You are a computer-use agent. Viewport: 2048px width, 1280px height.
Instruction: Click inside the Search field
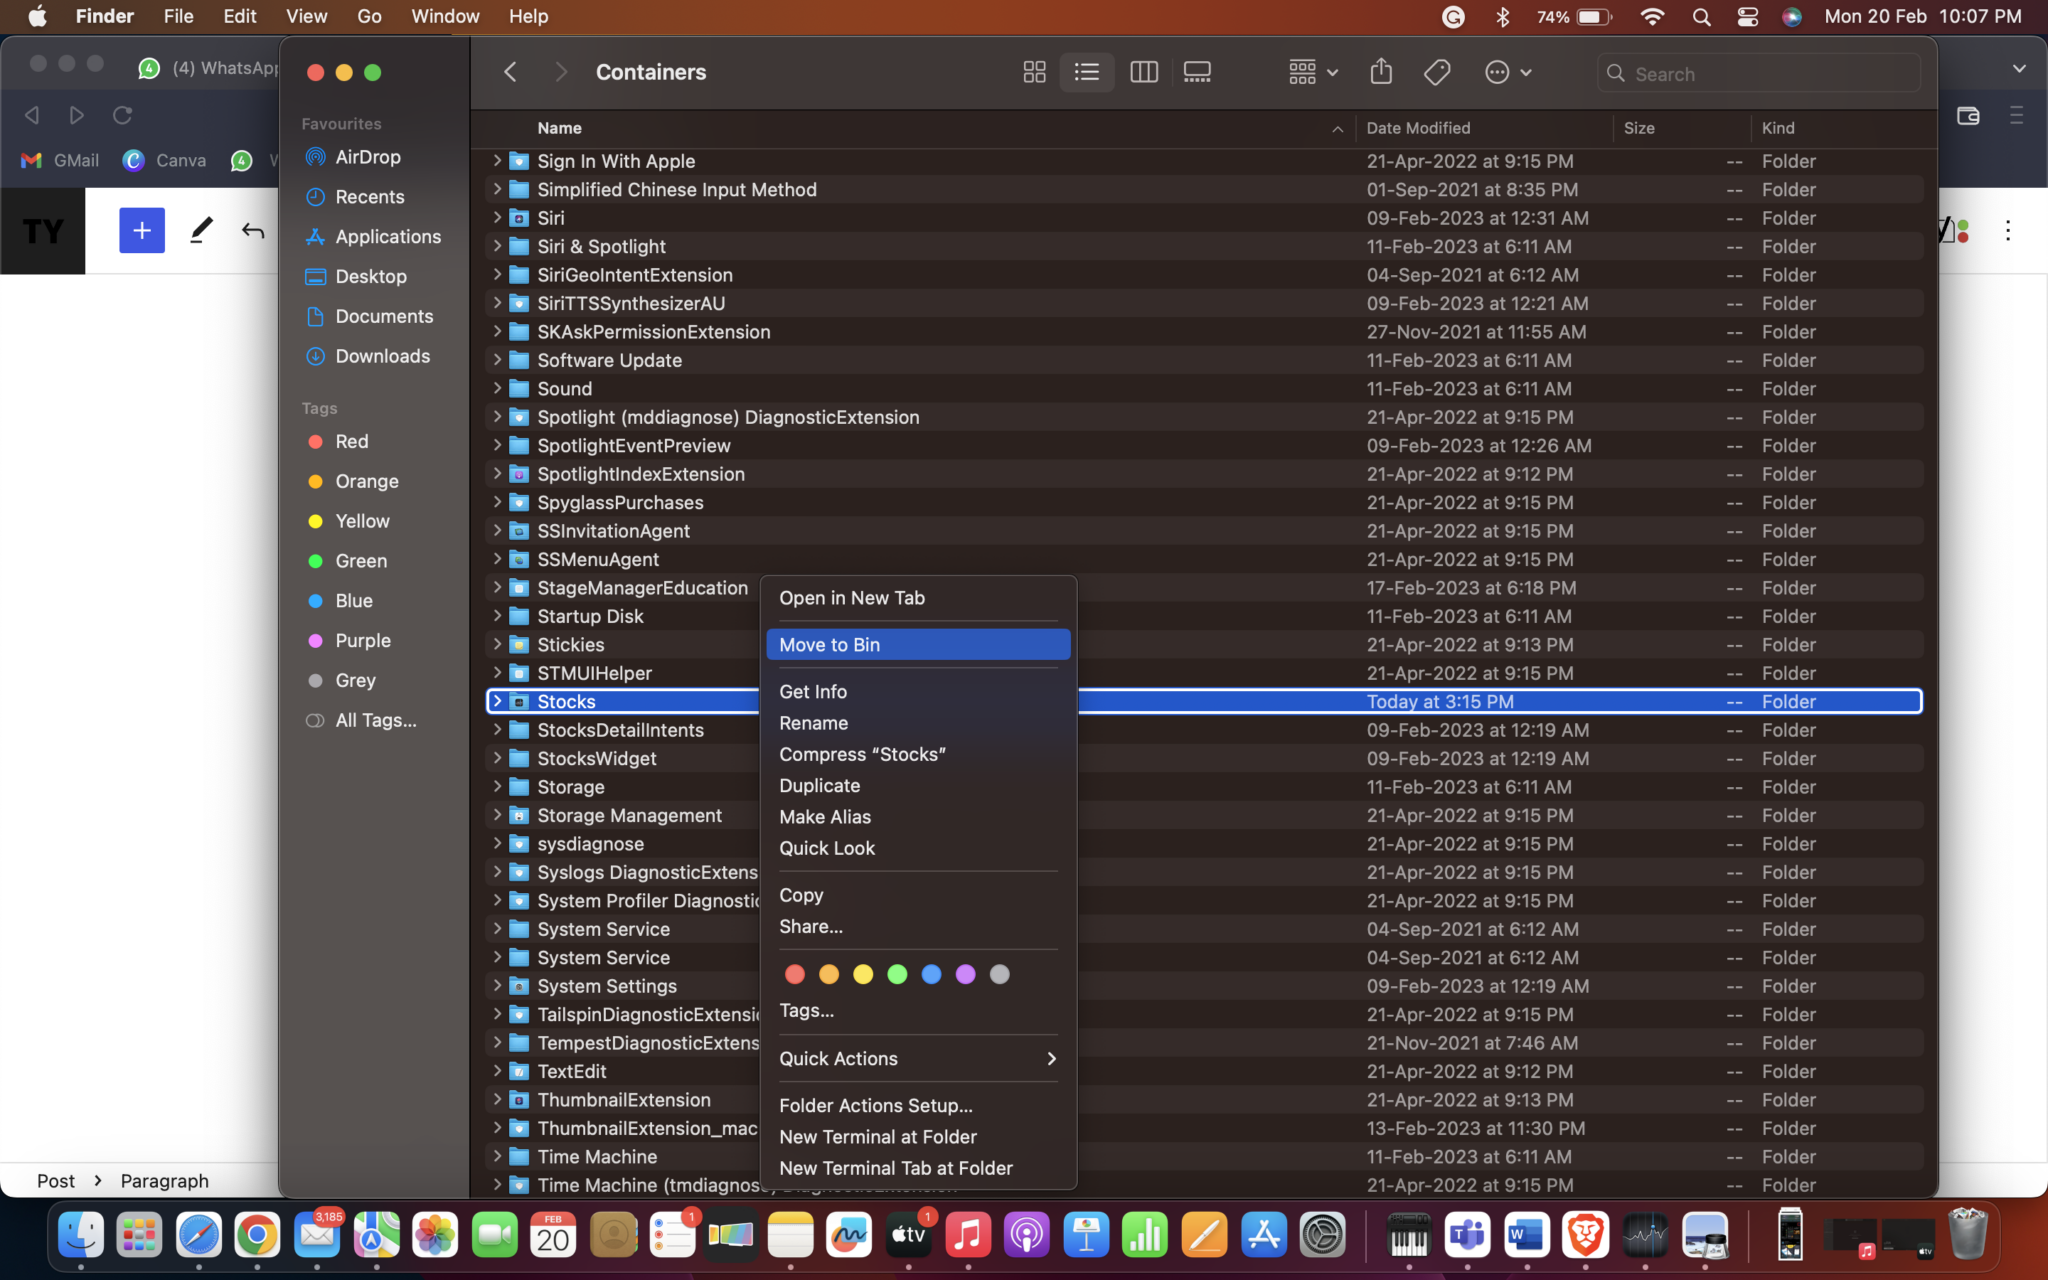click(1760, 73)
